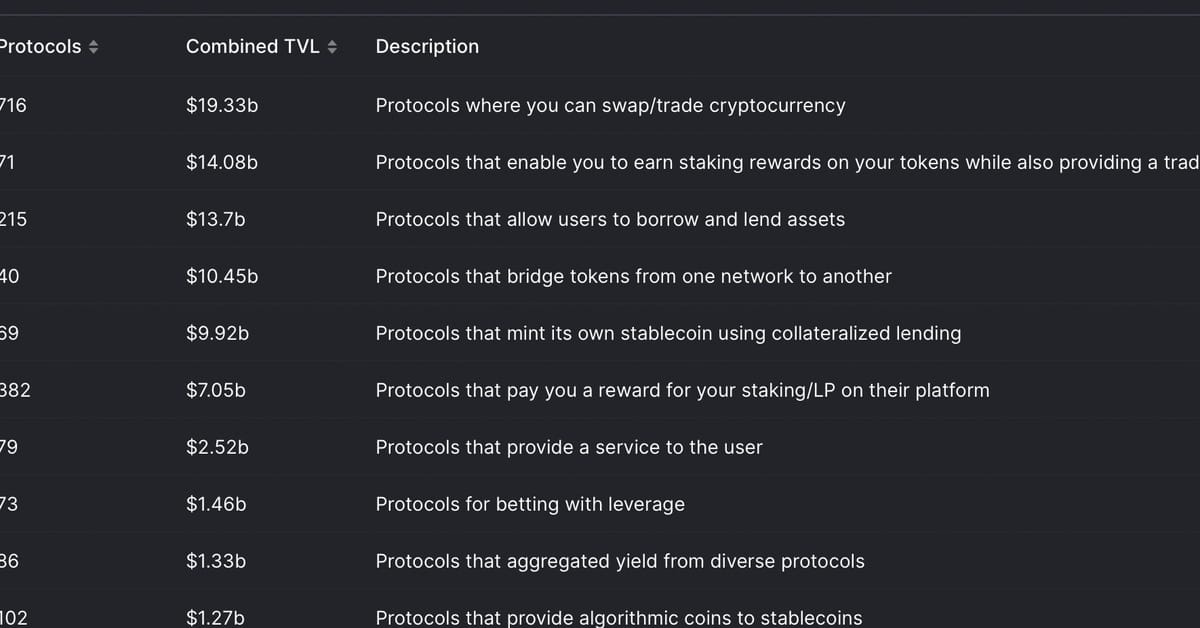Select the $14.08b TVL cell
The width and height of the screenshot is (1200, 628).
click(222, 162)
